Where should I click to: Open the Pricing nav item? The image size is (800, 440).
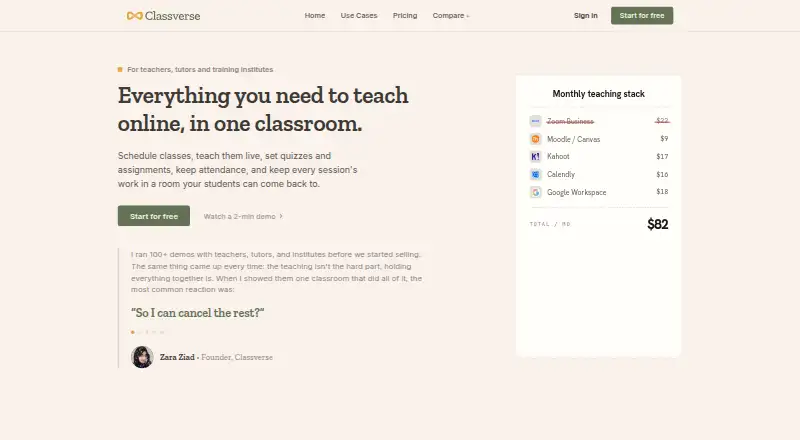405,16
